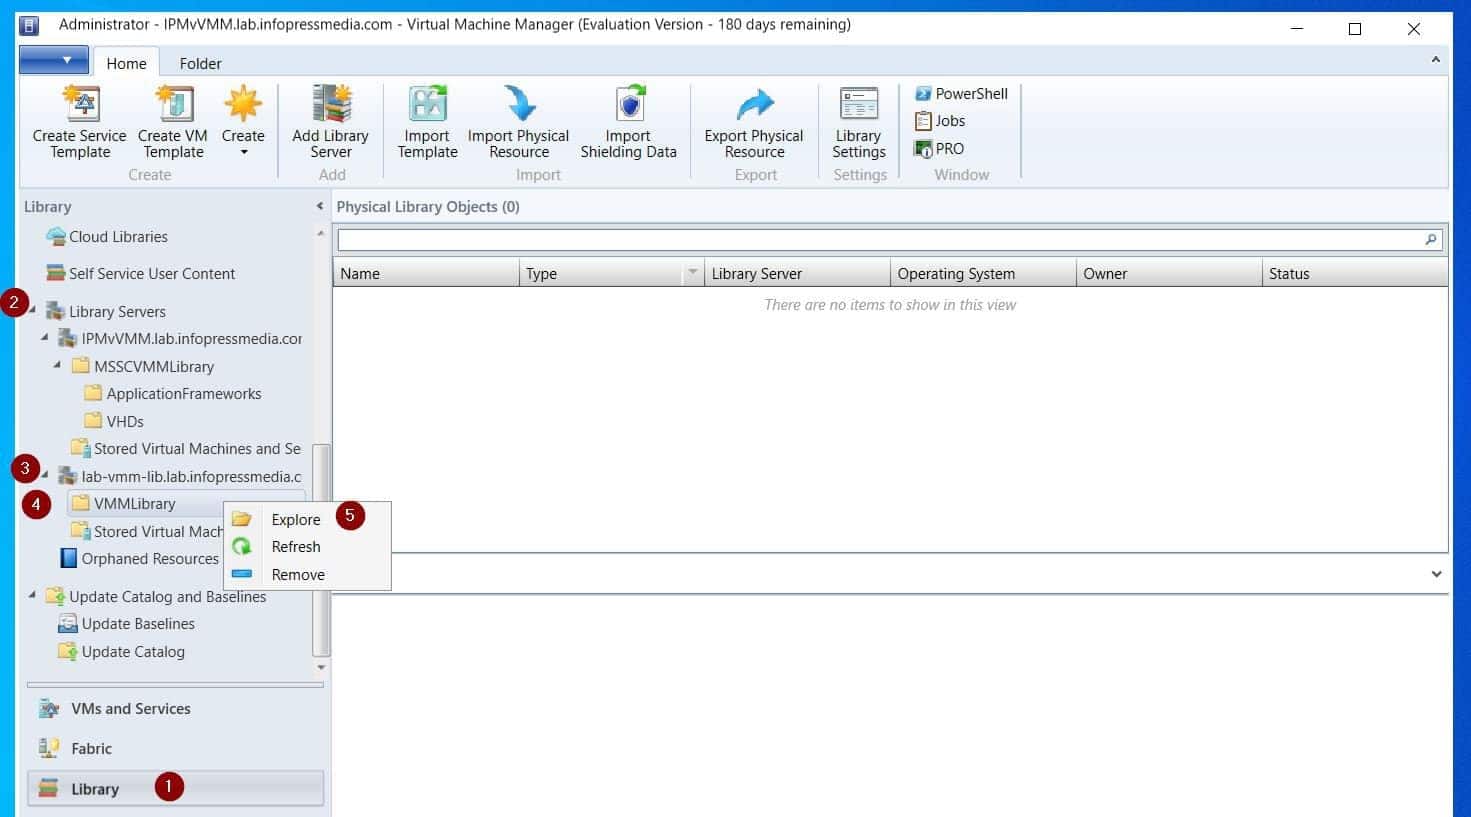Screen dimensions: 1471x817
Task: Click the Add Library Server icon
Action: [x=330, y=120]
